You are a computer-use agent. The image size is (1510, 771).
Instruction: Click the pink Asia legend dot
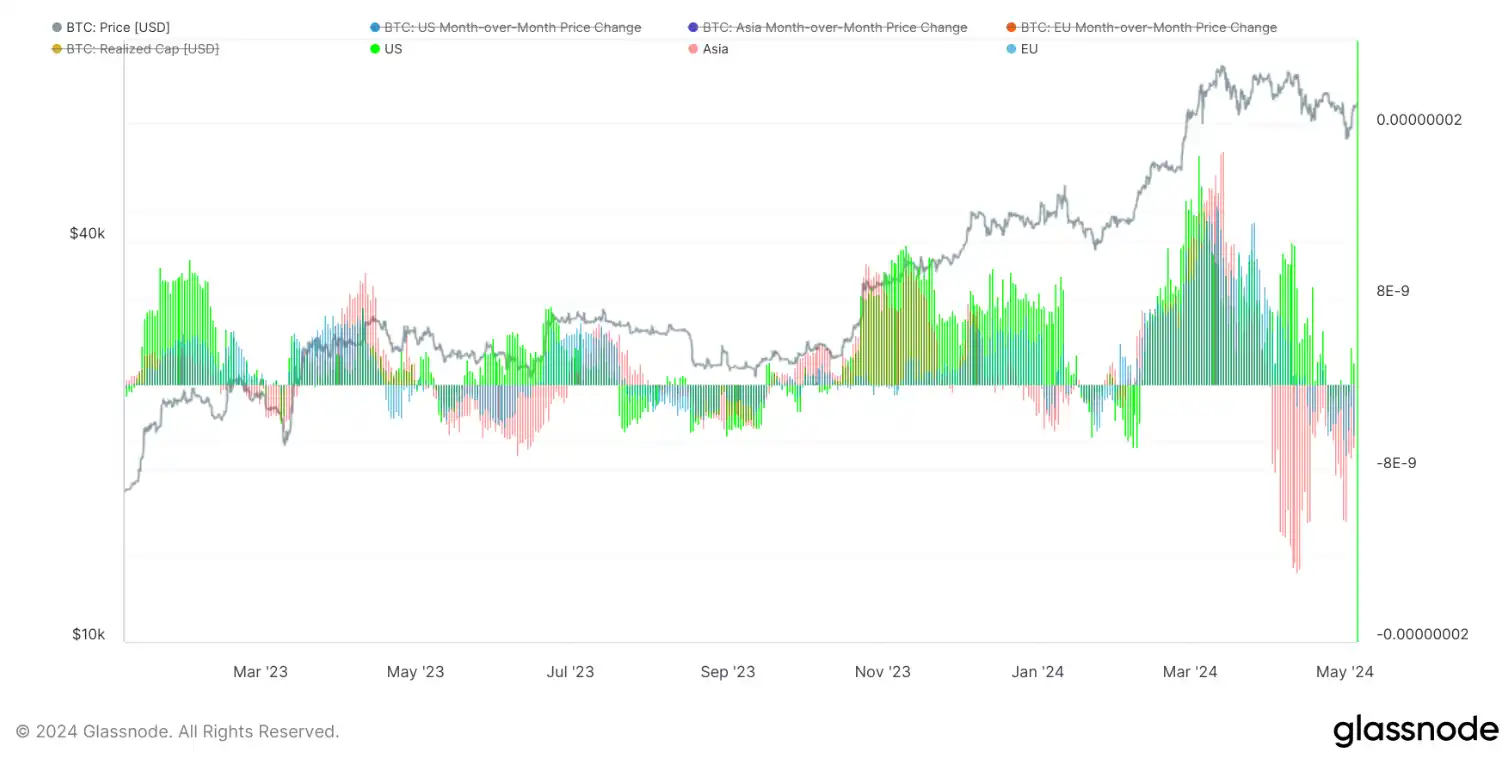pos(693,49)
